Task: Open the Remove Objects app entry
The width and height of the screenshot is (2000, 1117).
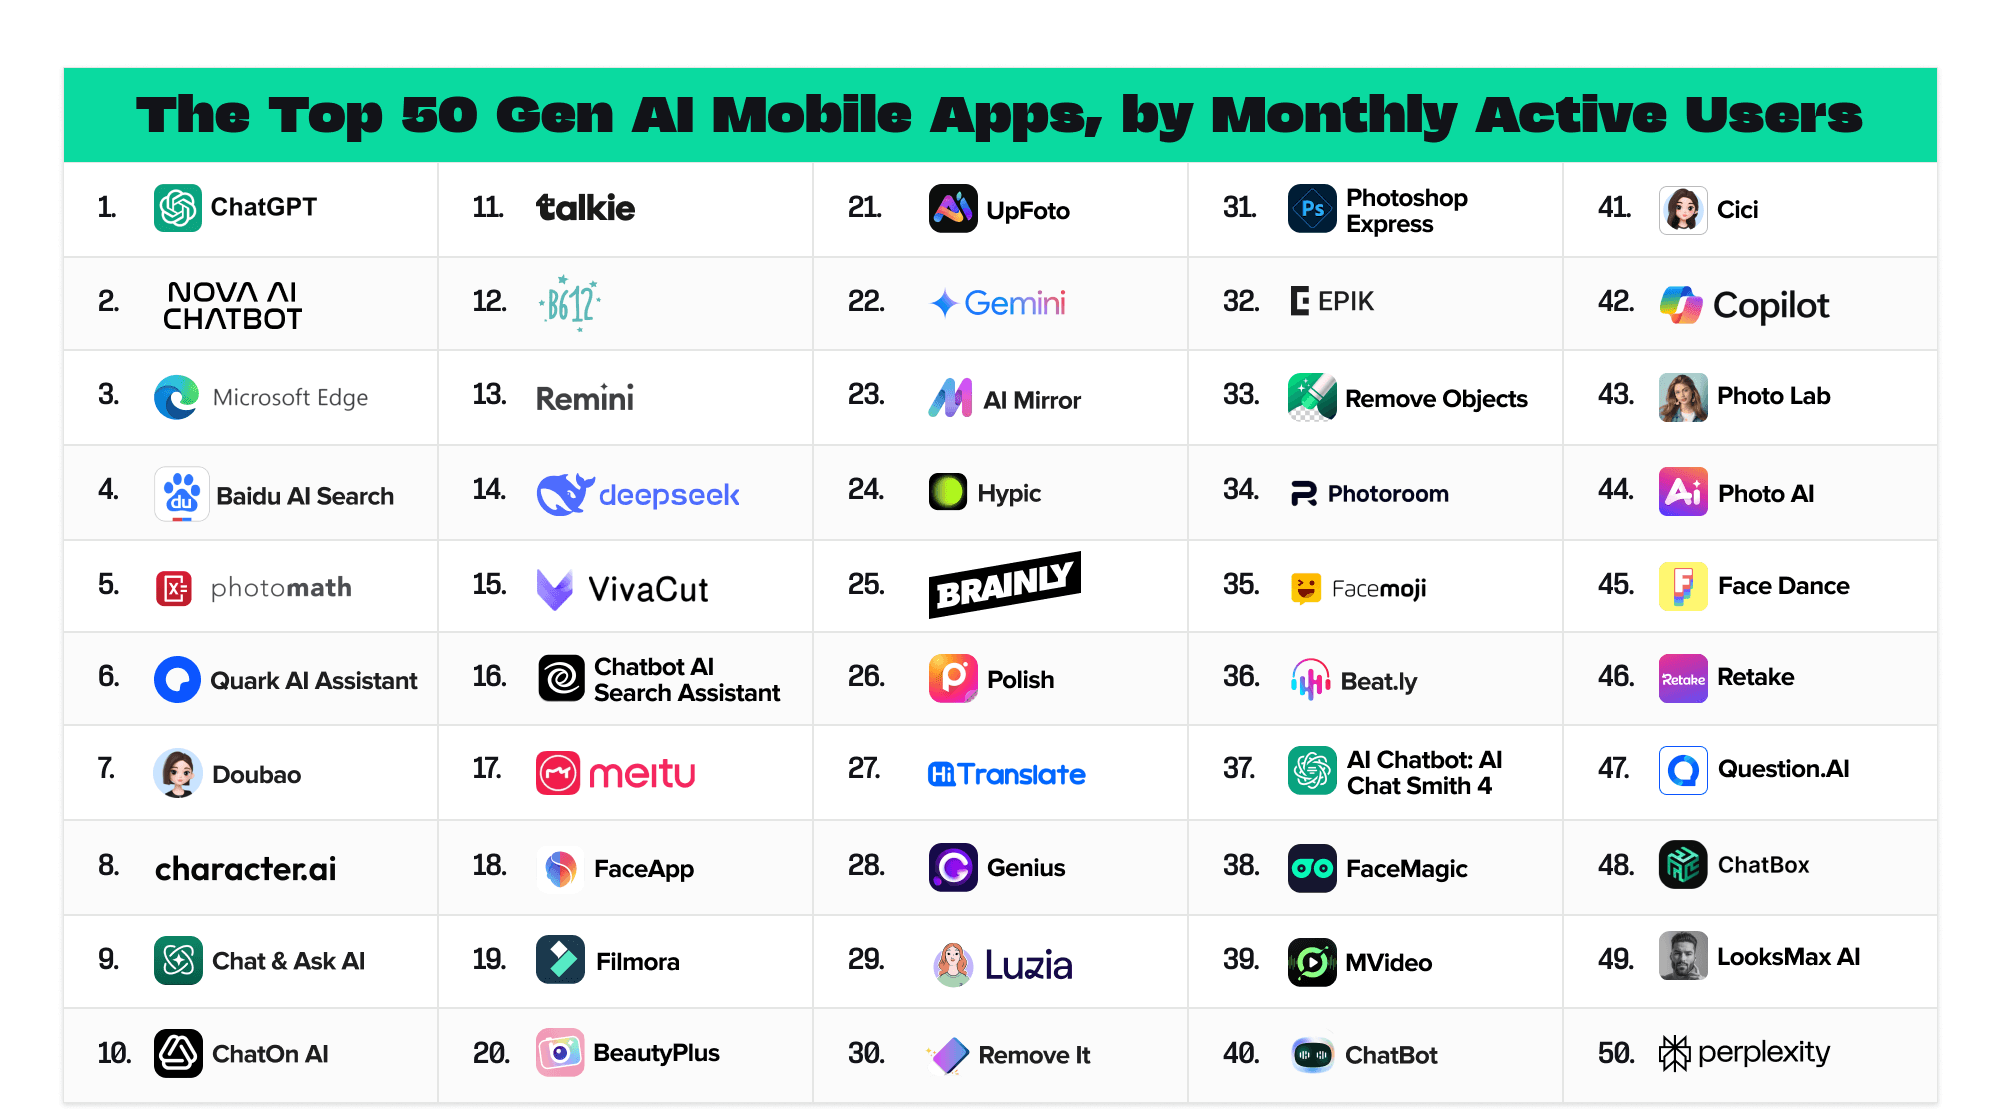Action: pyautogui.click(x=1376, y=394)
